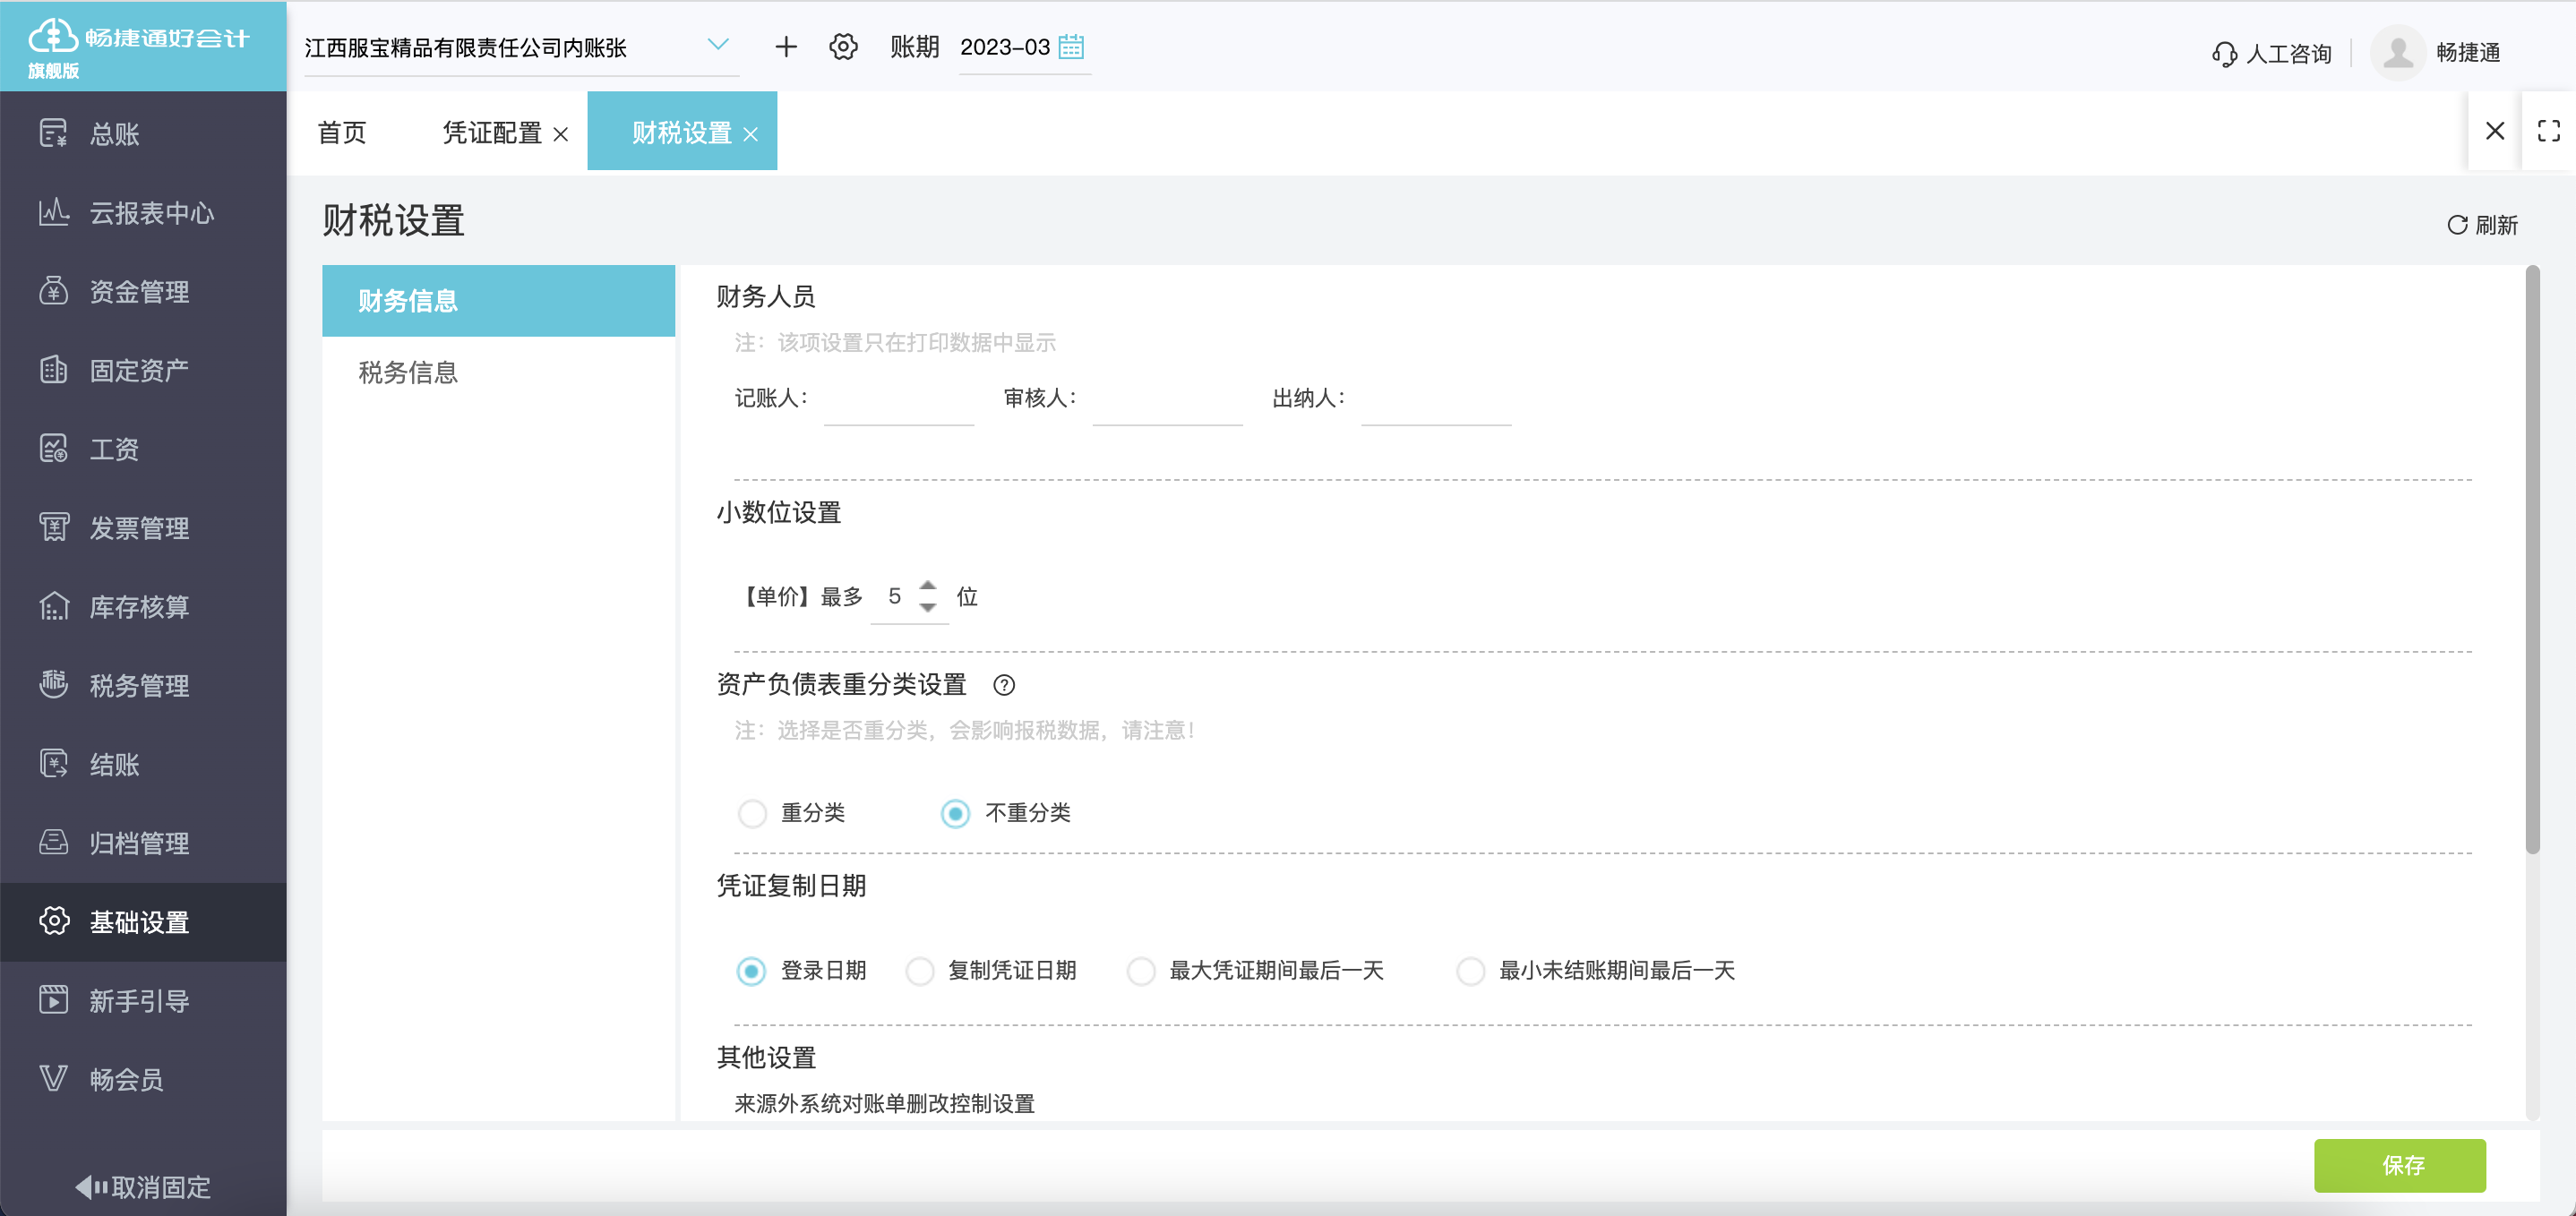
Task: Select 重分类 radio button
Action: [x=752, y=810]
